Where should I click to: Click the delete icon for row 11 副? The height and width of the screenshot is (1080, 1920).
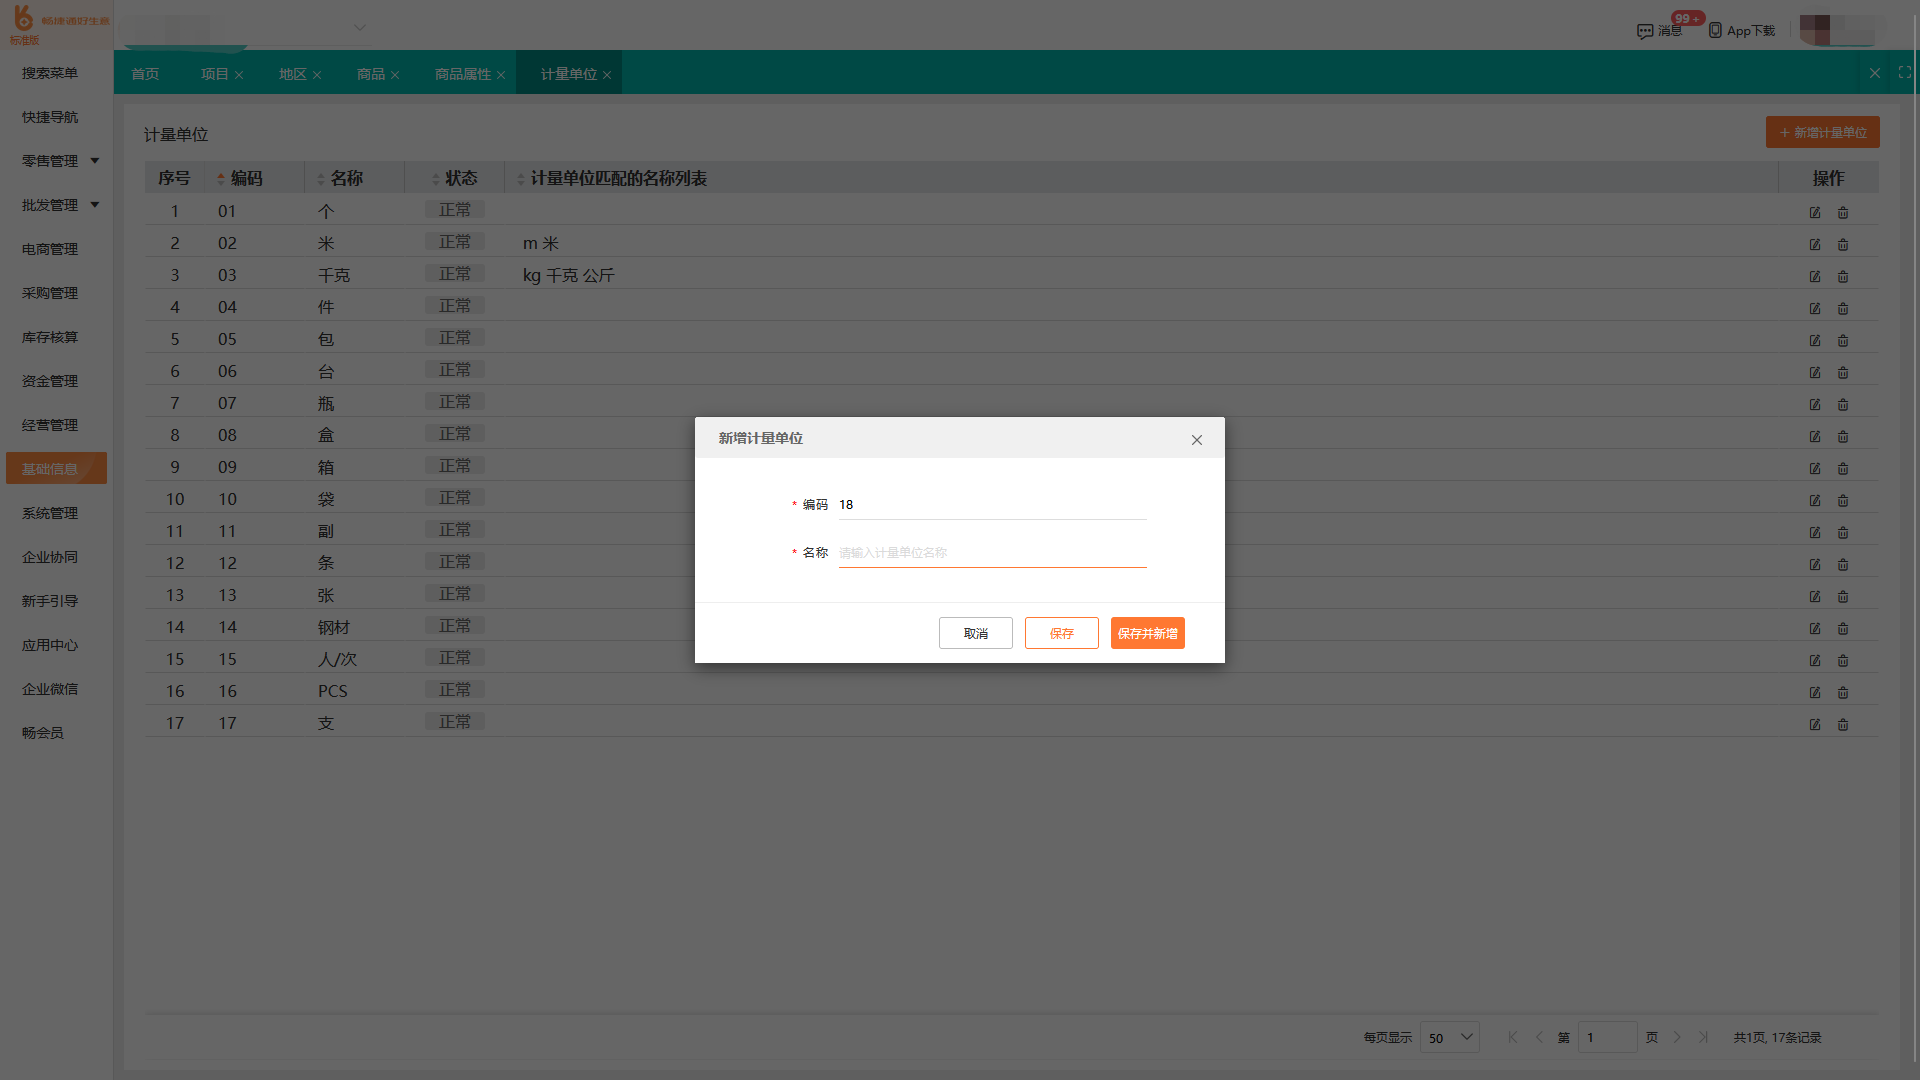click(x=1844, y=531)
